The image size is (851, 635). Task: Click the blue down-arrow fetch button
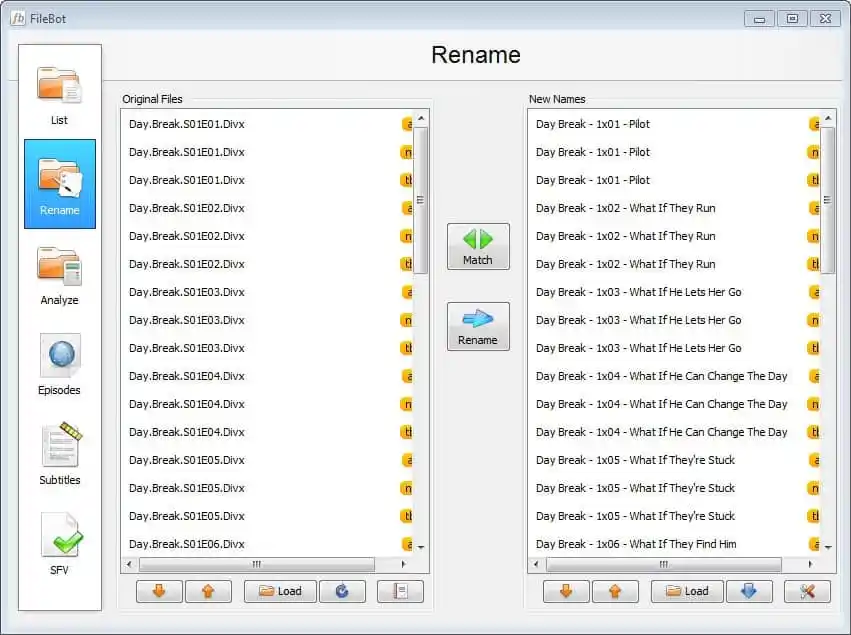[x=749, y=591]
